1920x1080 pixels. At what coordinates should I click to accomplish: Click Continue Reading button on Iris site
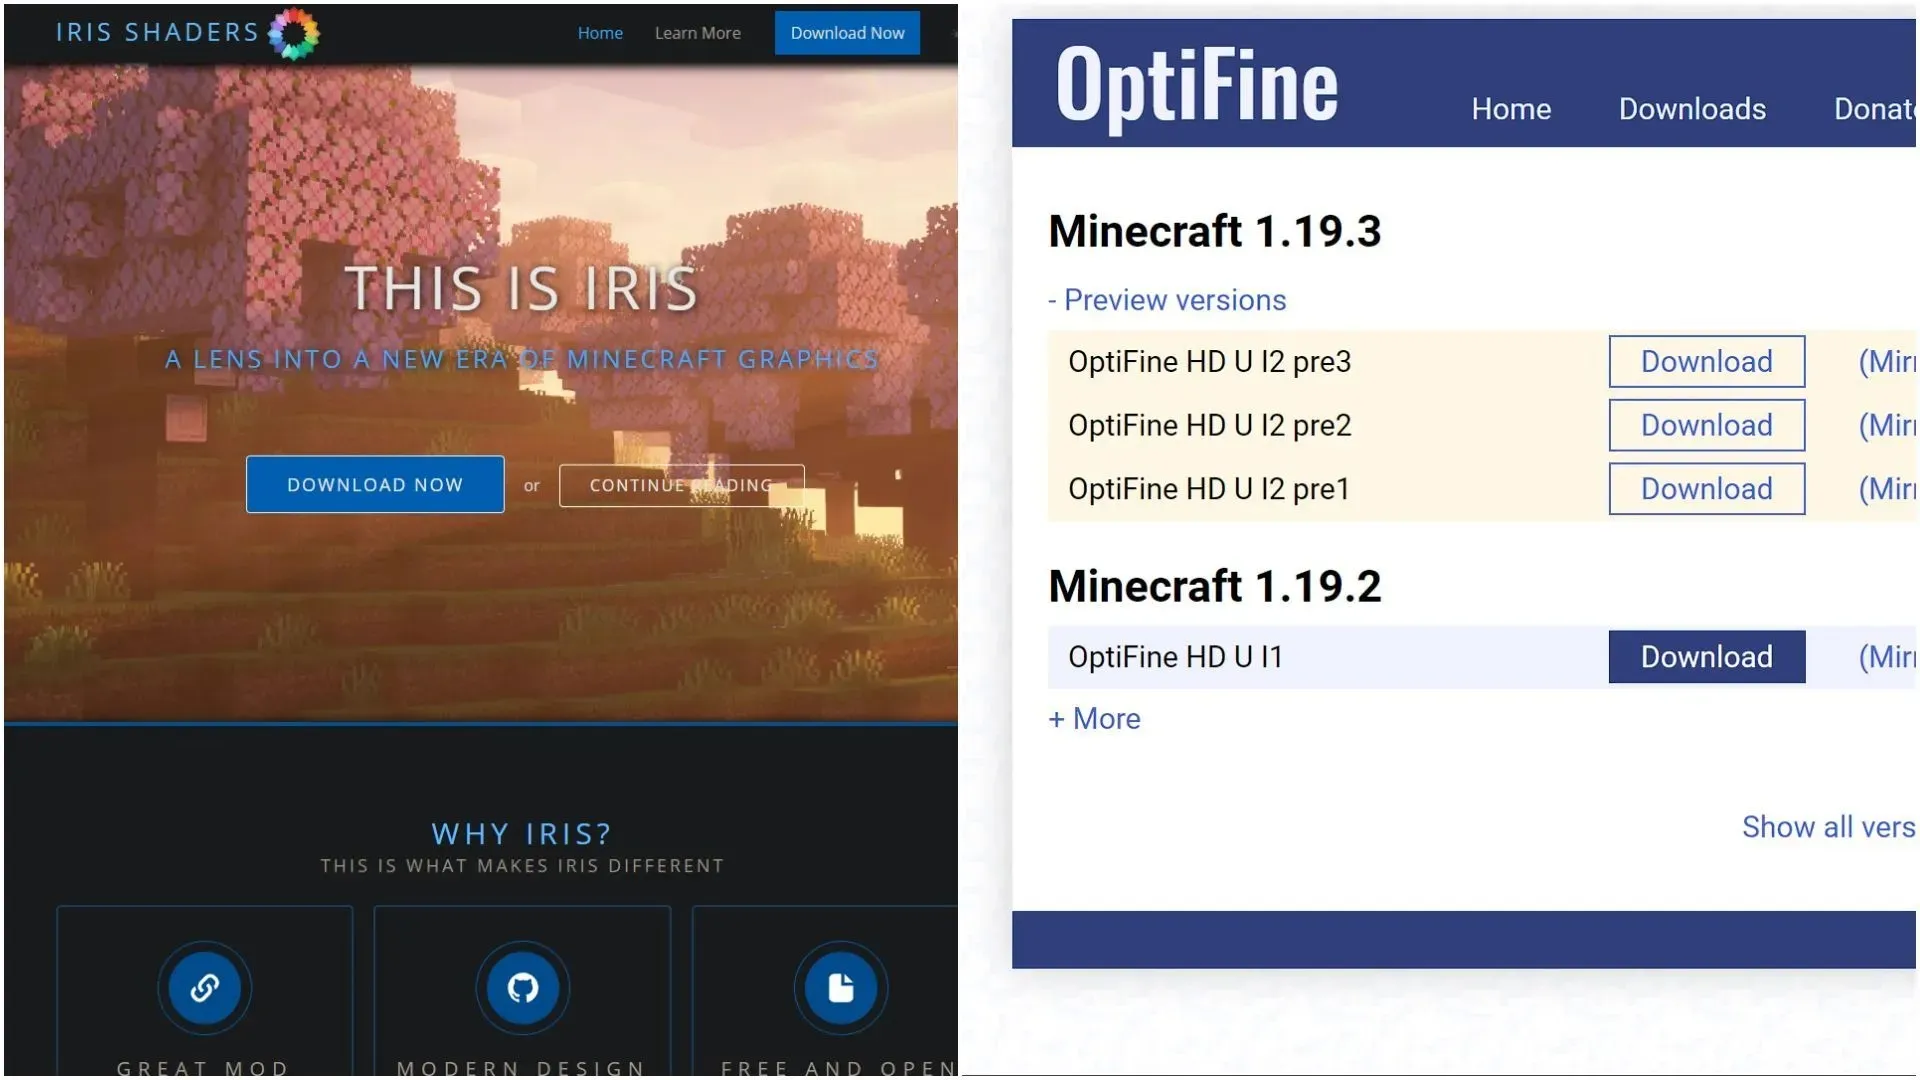click(x=680, y=484)
